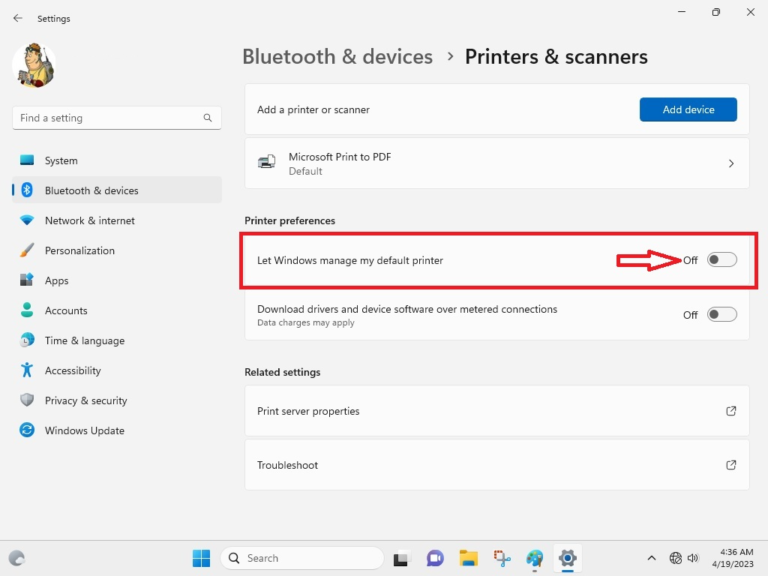This screenshot has width=768, height=576.
Task: Click the back arrow in Settings title bar
Action: [18, 18]
